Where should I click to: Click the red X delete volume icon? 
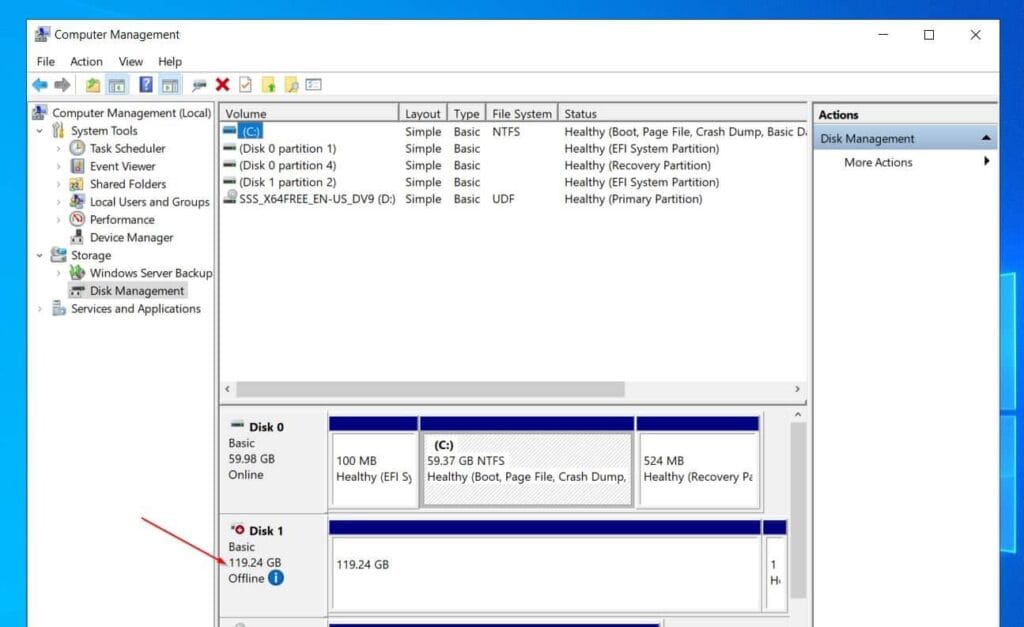coord(223,84)
